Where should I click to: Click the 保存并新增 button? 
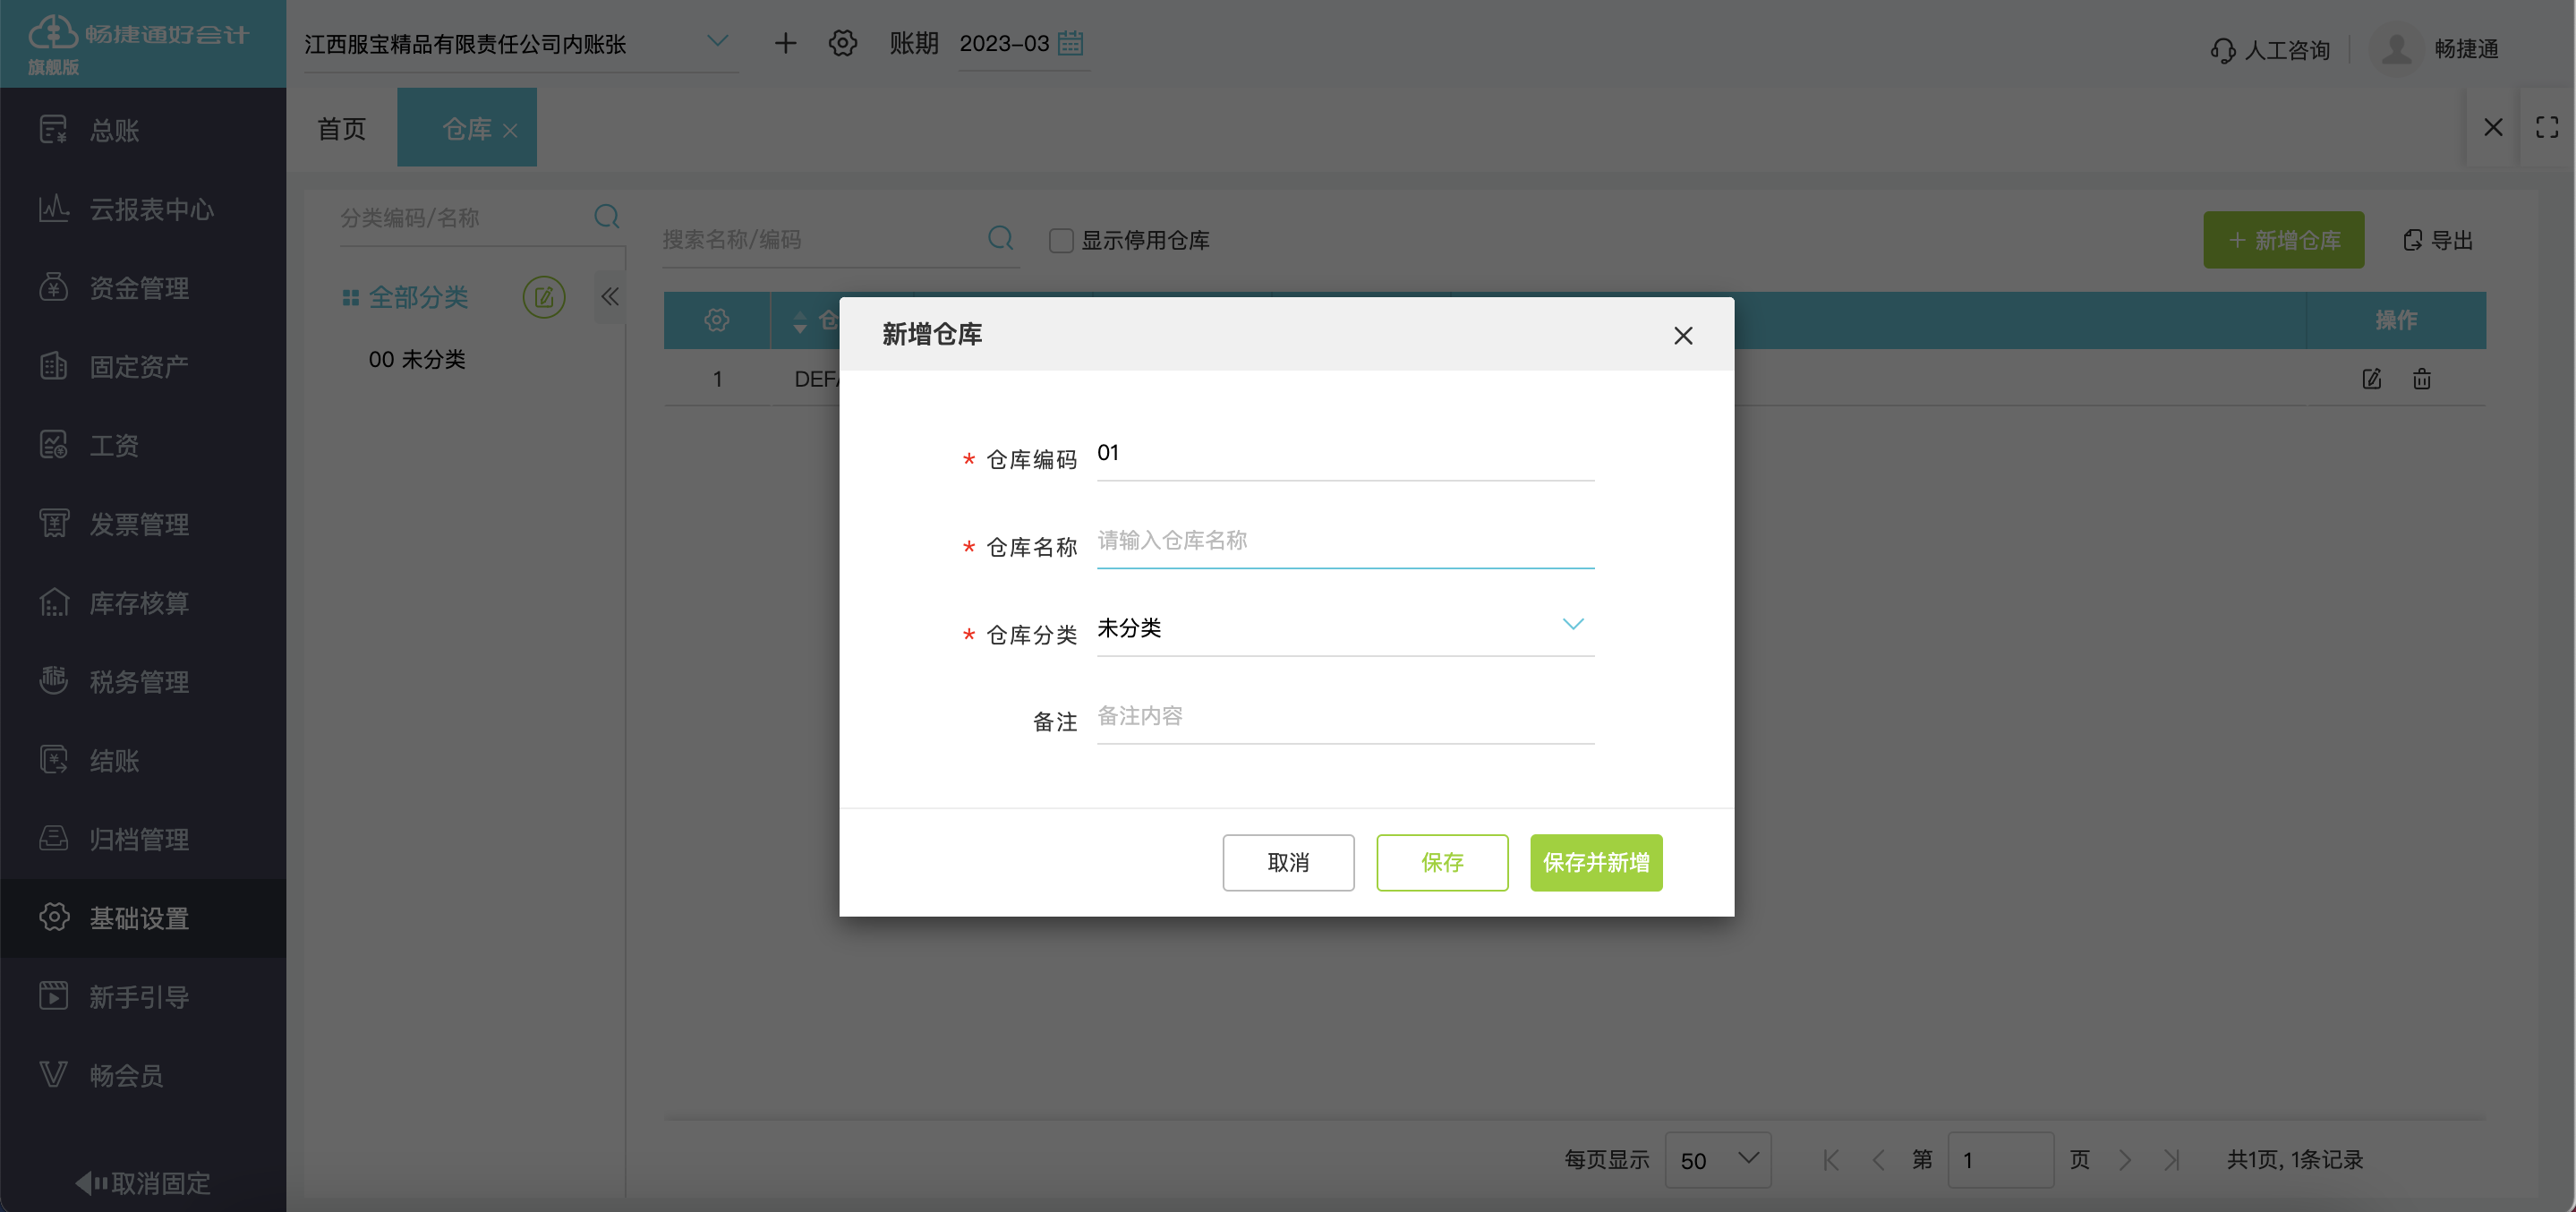click(x=1597, y=862)
